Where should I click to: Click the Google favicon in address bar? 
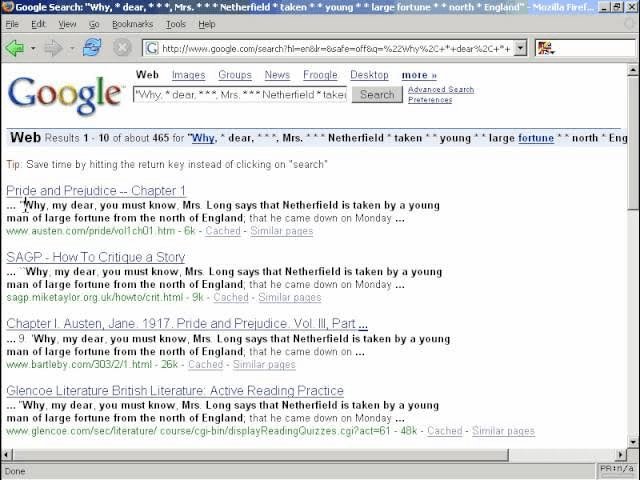click(152, 48)
